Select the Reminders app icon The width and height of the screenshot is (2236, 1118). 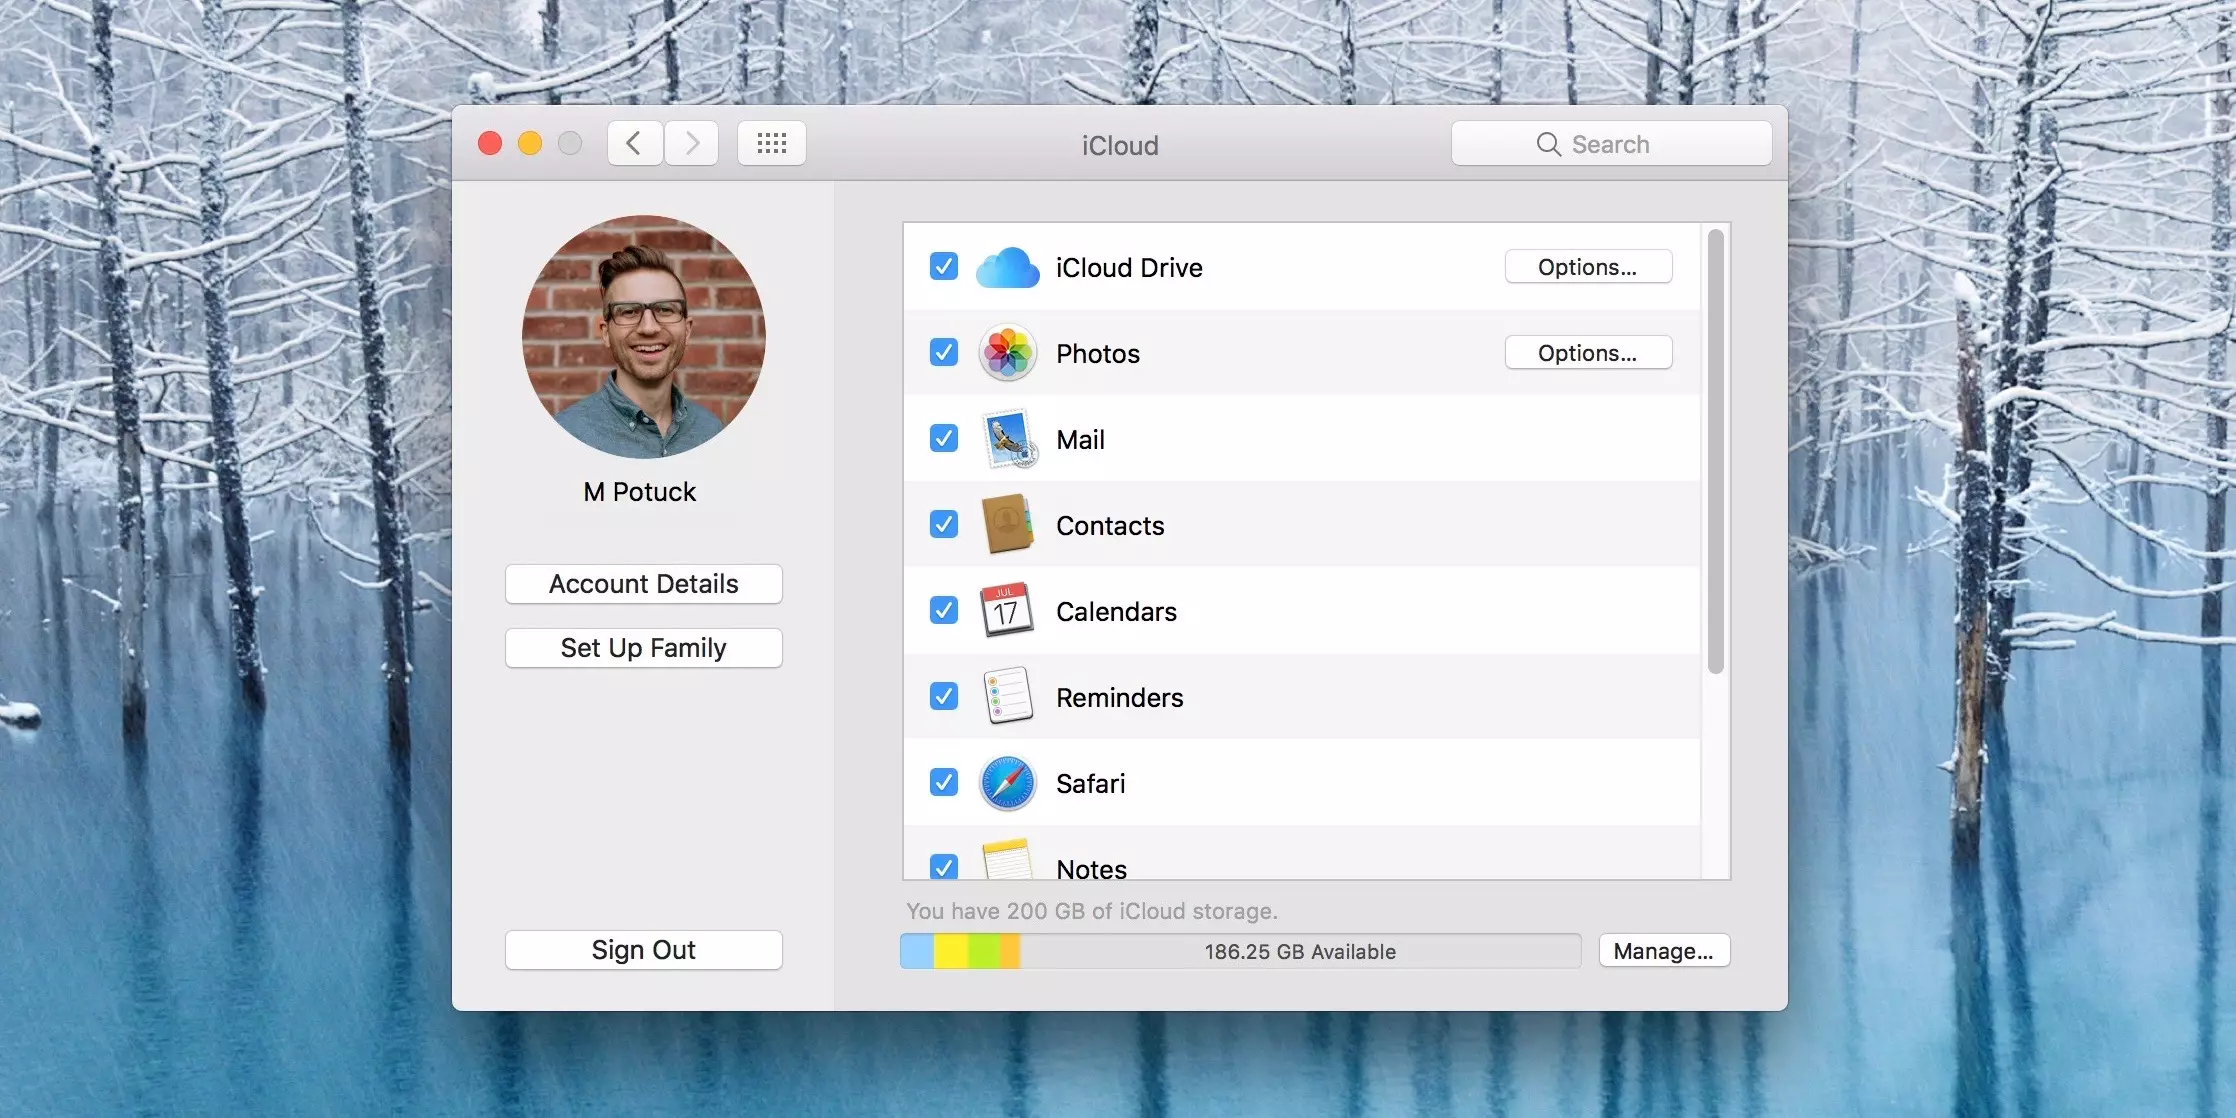[1007, 697]
